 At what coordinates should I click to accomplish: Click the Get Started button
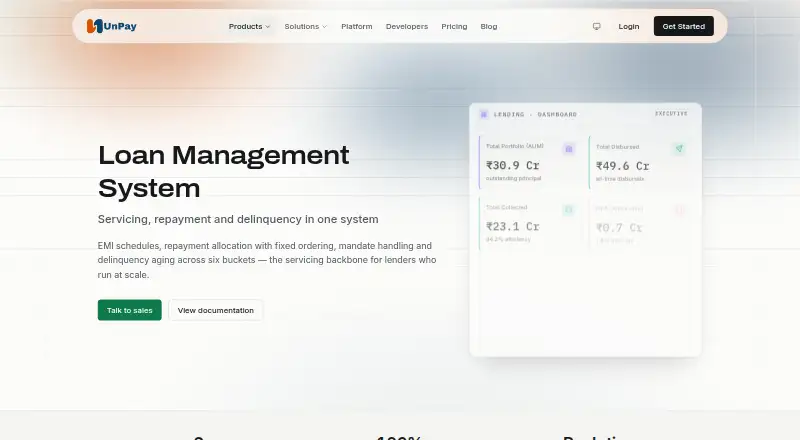tap(684, 26)
